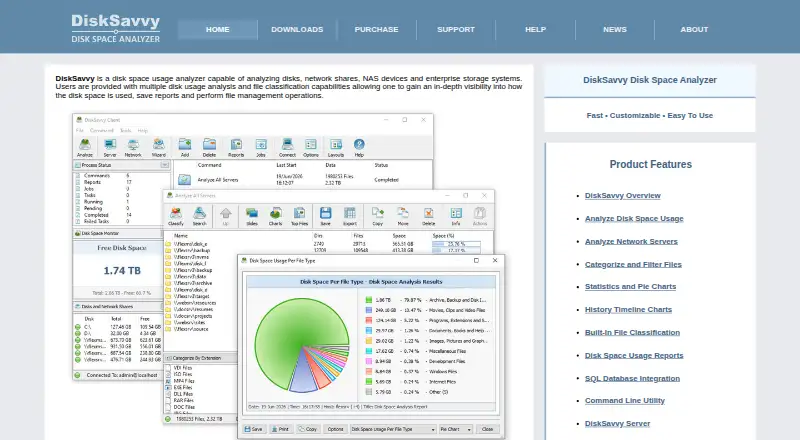800x440 pixels.
Task: Open the HELP navigation tab
Action: (x=535, y=30)
